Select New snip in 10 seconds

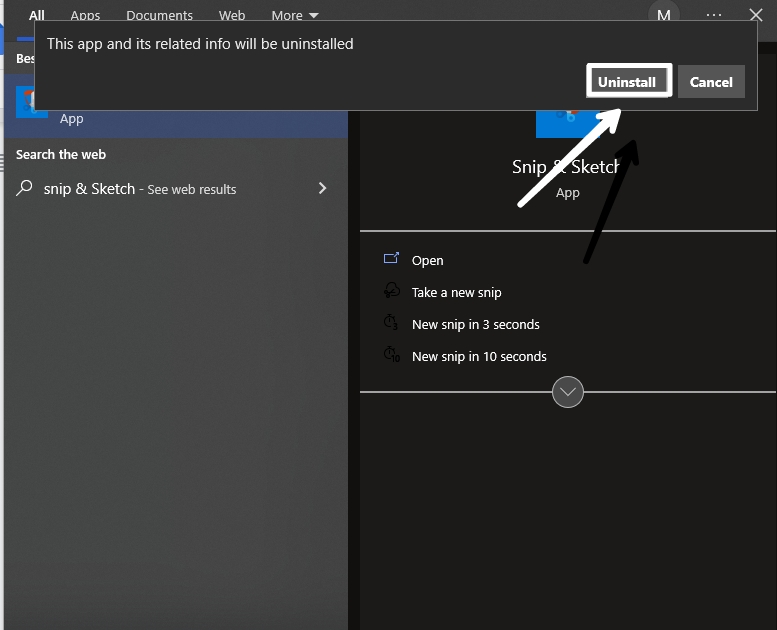tap(479, 356)
